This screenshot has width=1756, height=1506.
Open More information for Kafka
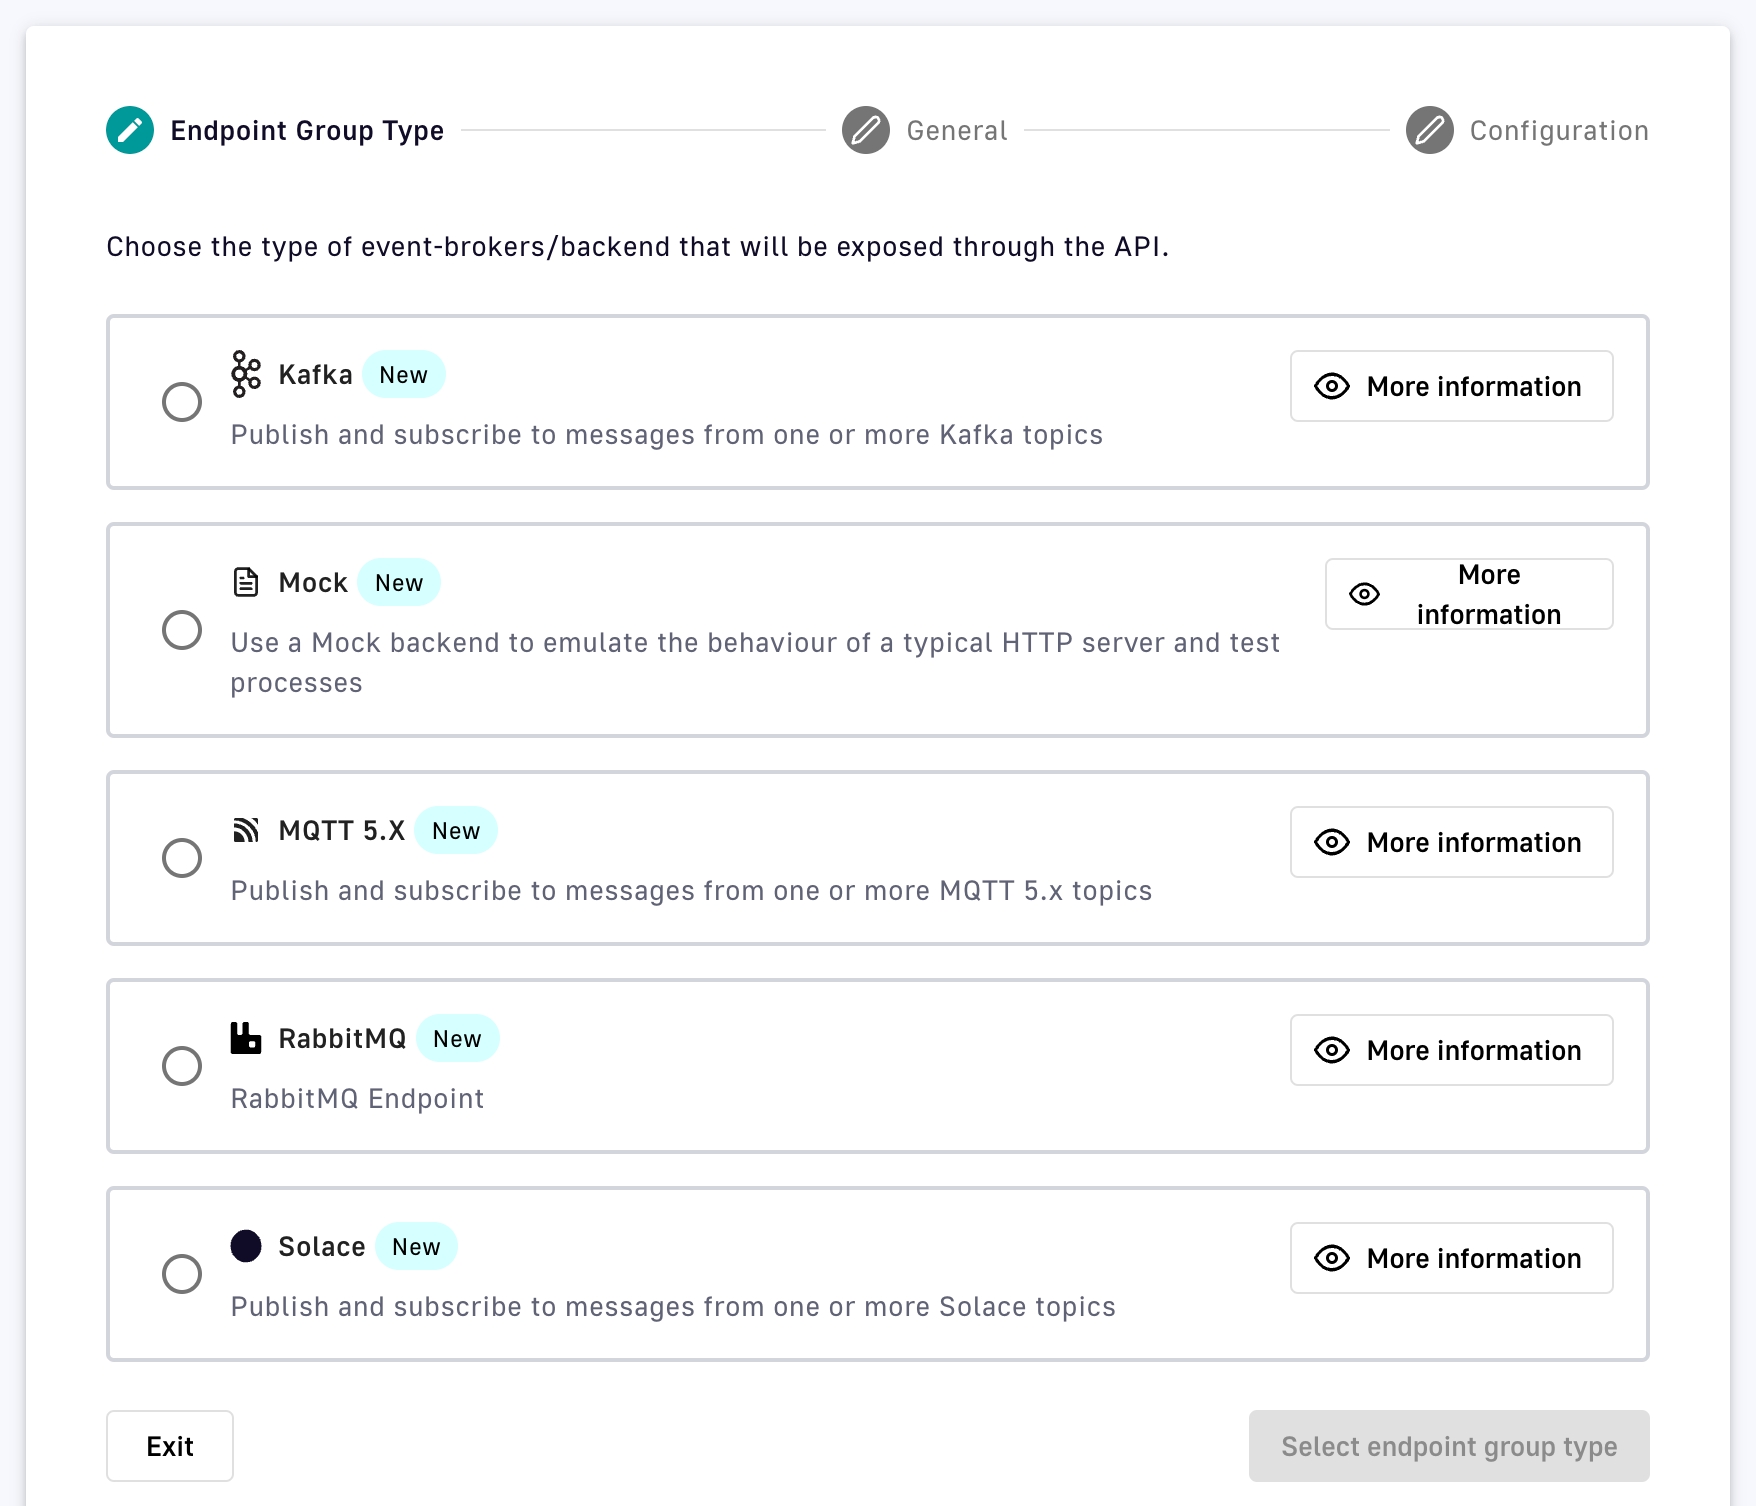coord(1451,386)
